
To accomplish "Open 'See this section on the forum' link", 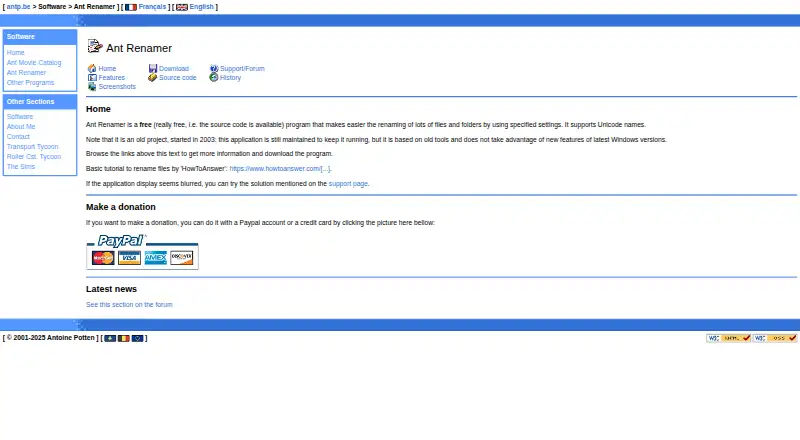I will [x=129, y=305].
